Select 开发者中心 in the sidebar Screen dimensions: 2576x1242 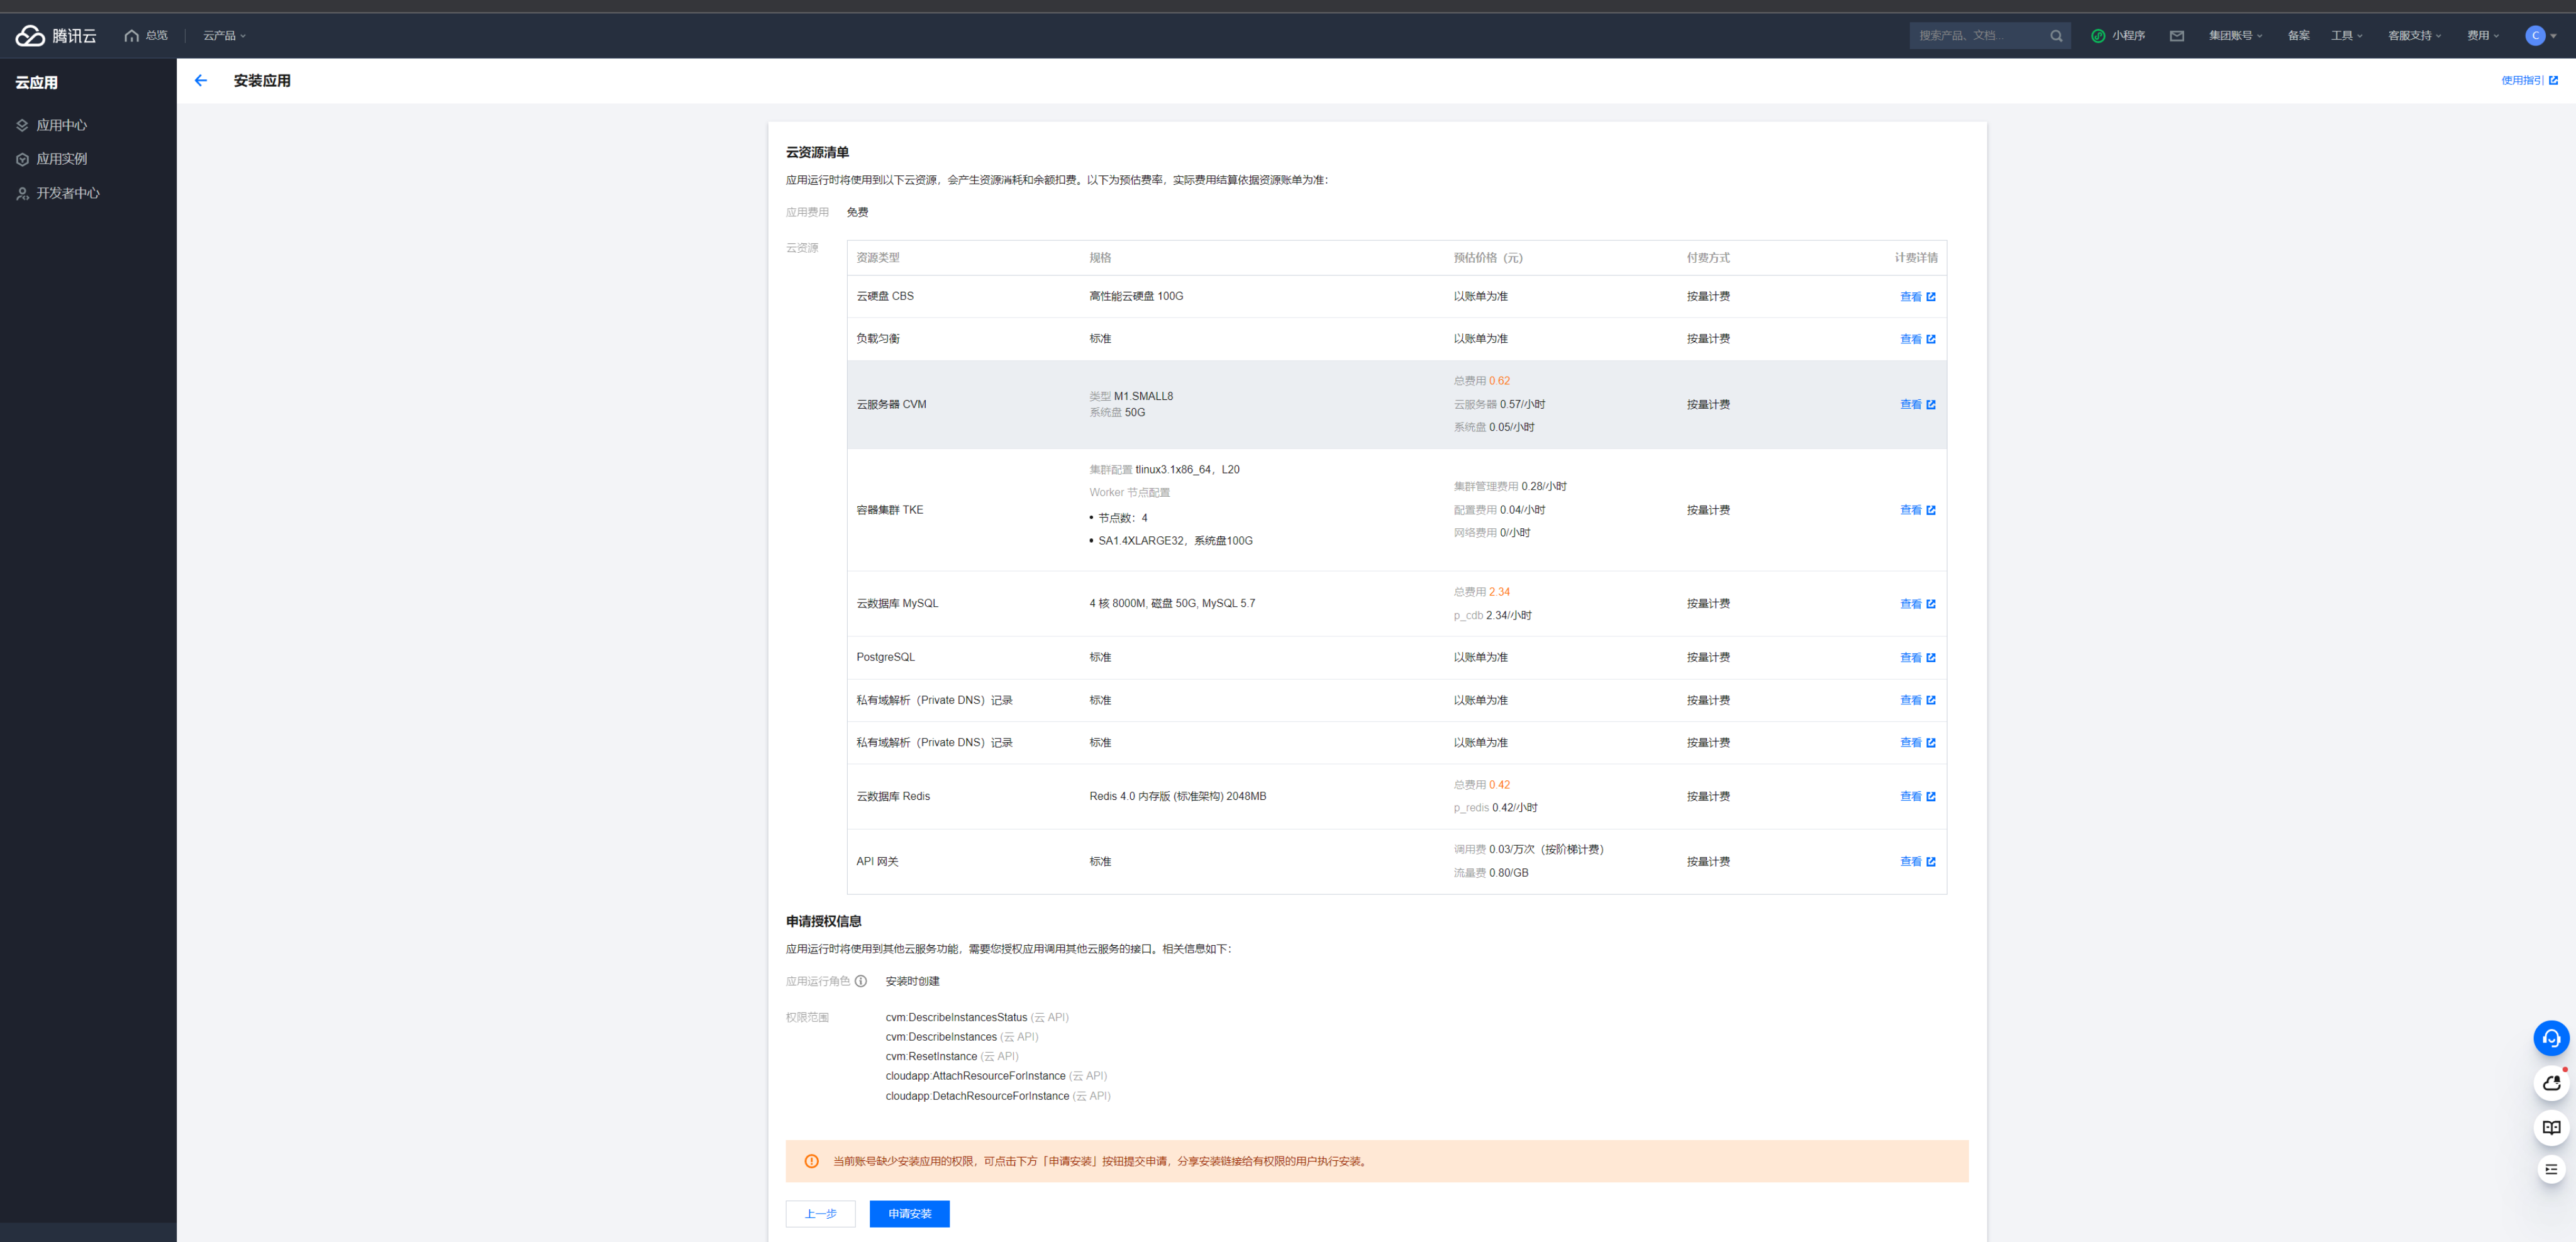(67, 193)
